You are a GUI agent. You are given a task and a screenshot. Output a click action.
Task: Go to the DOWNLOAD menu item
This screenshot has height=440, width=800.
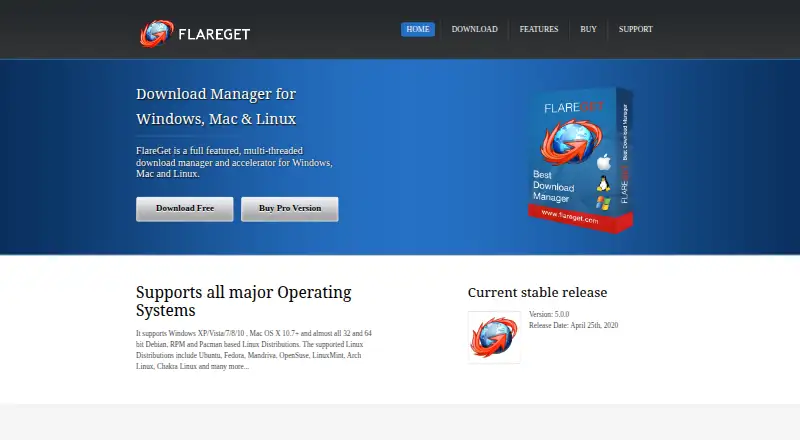(x=474, y=29)
